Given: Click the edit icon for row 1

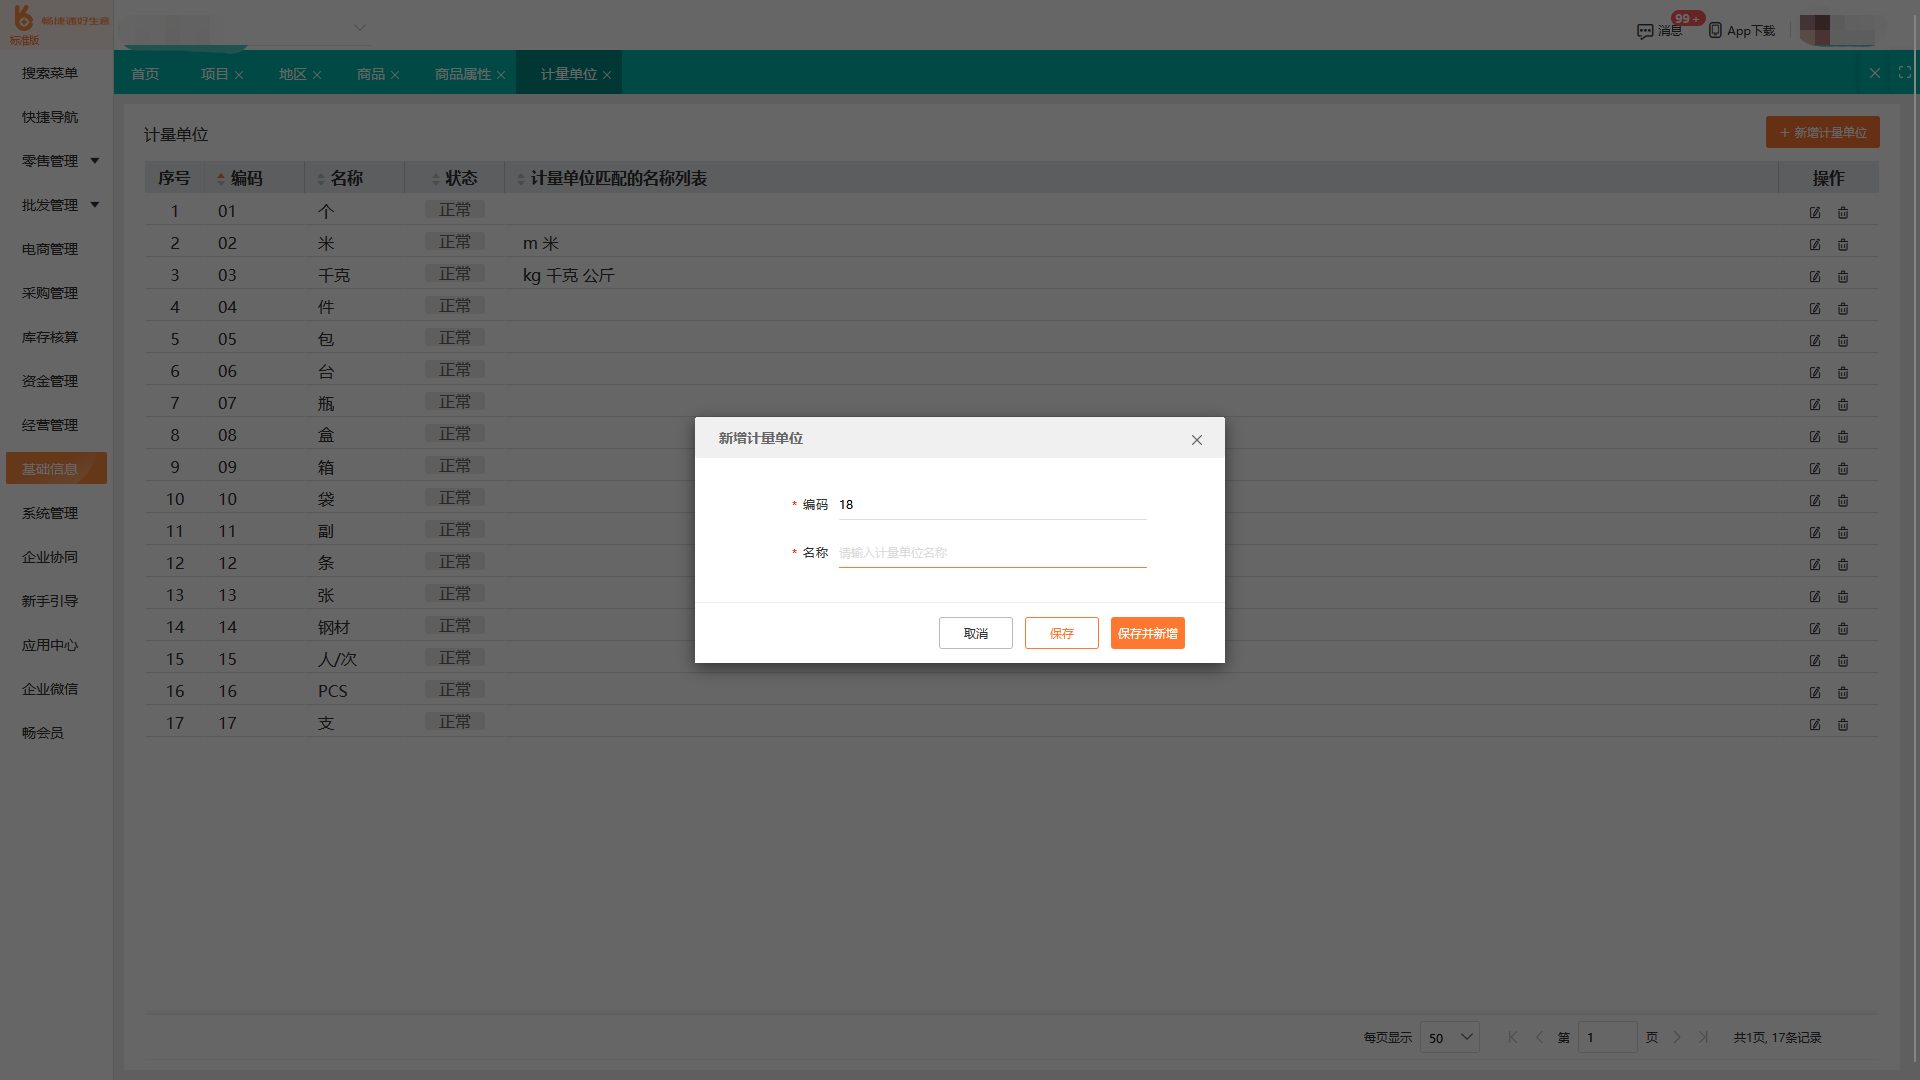Looking at the screenshot, I should click(1815, 211).
